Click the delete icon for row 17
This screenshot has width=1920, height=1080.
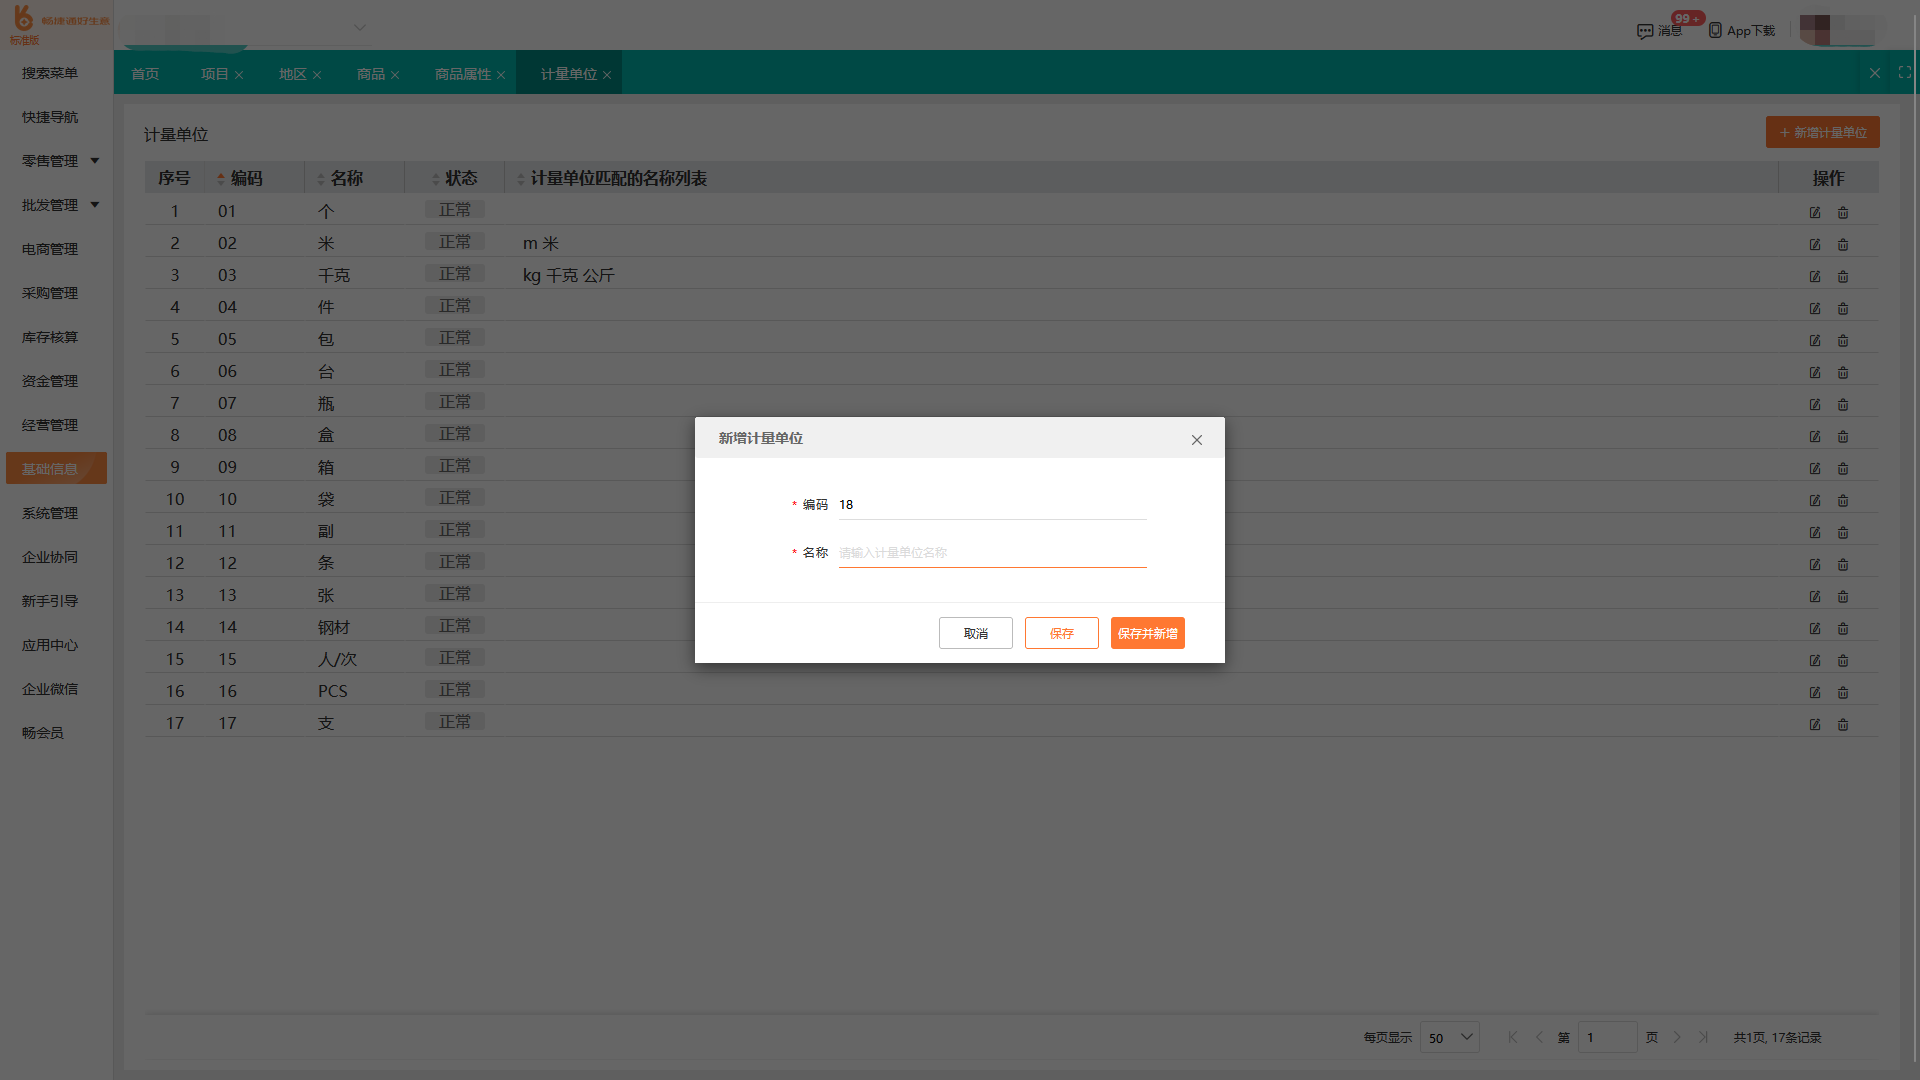(1844, 724)
